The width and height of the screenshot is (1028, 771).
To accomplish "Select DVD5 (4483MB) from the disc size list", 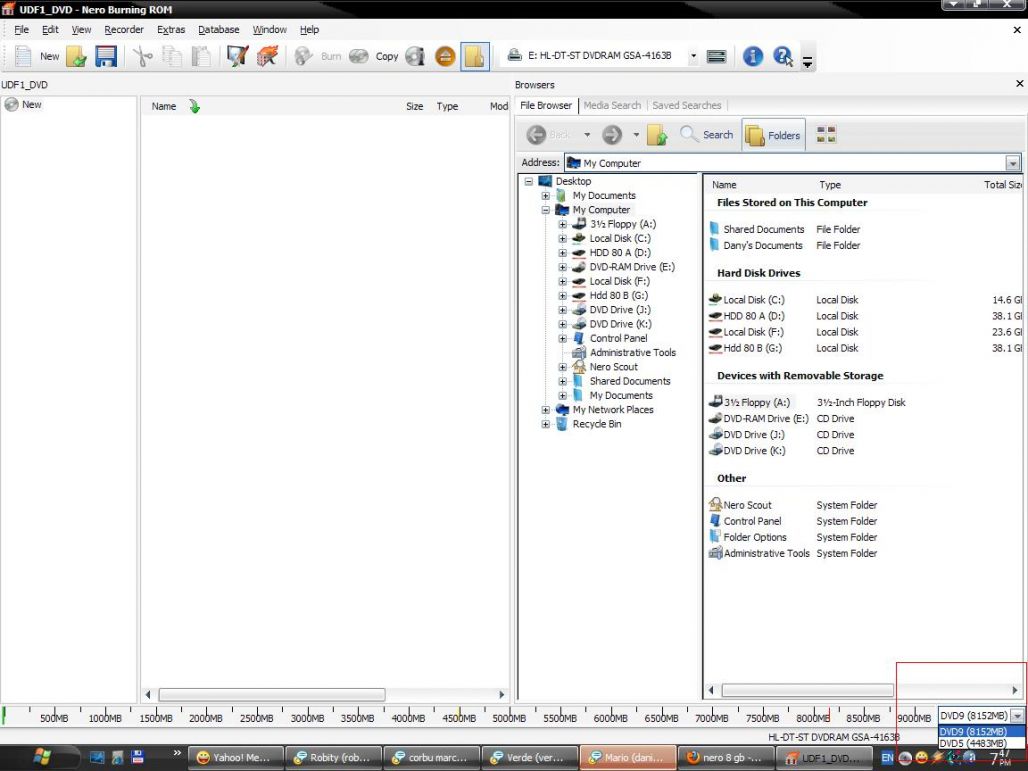I will point(973,743).
